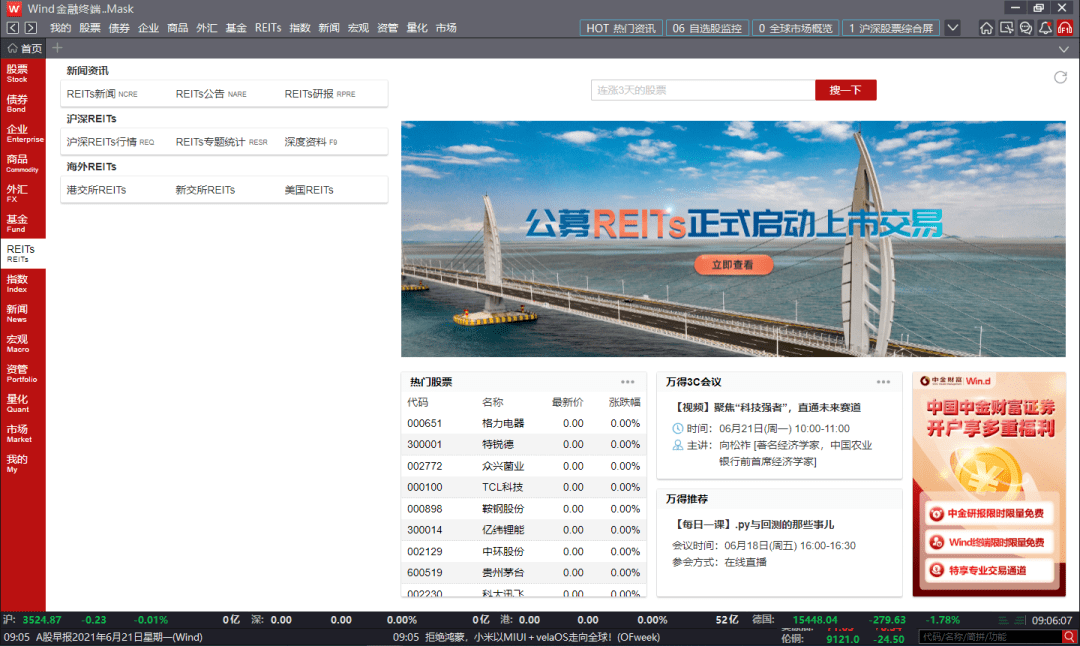
Task: Click the refresh icon near the search bar
Action: 1060,78
